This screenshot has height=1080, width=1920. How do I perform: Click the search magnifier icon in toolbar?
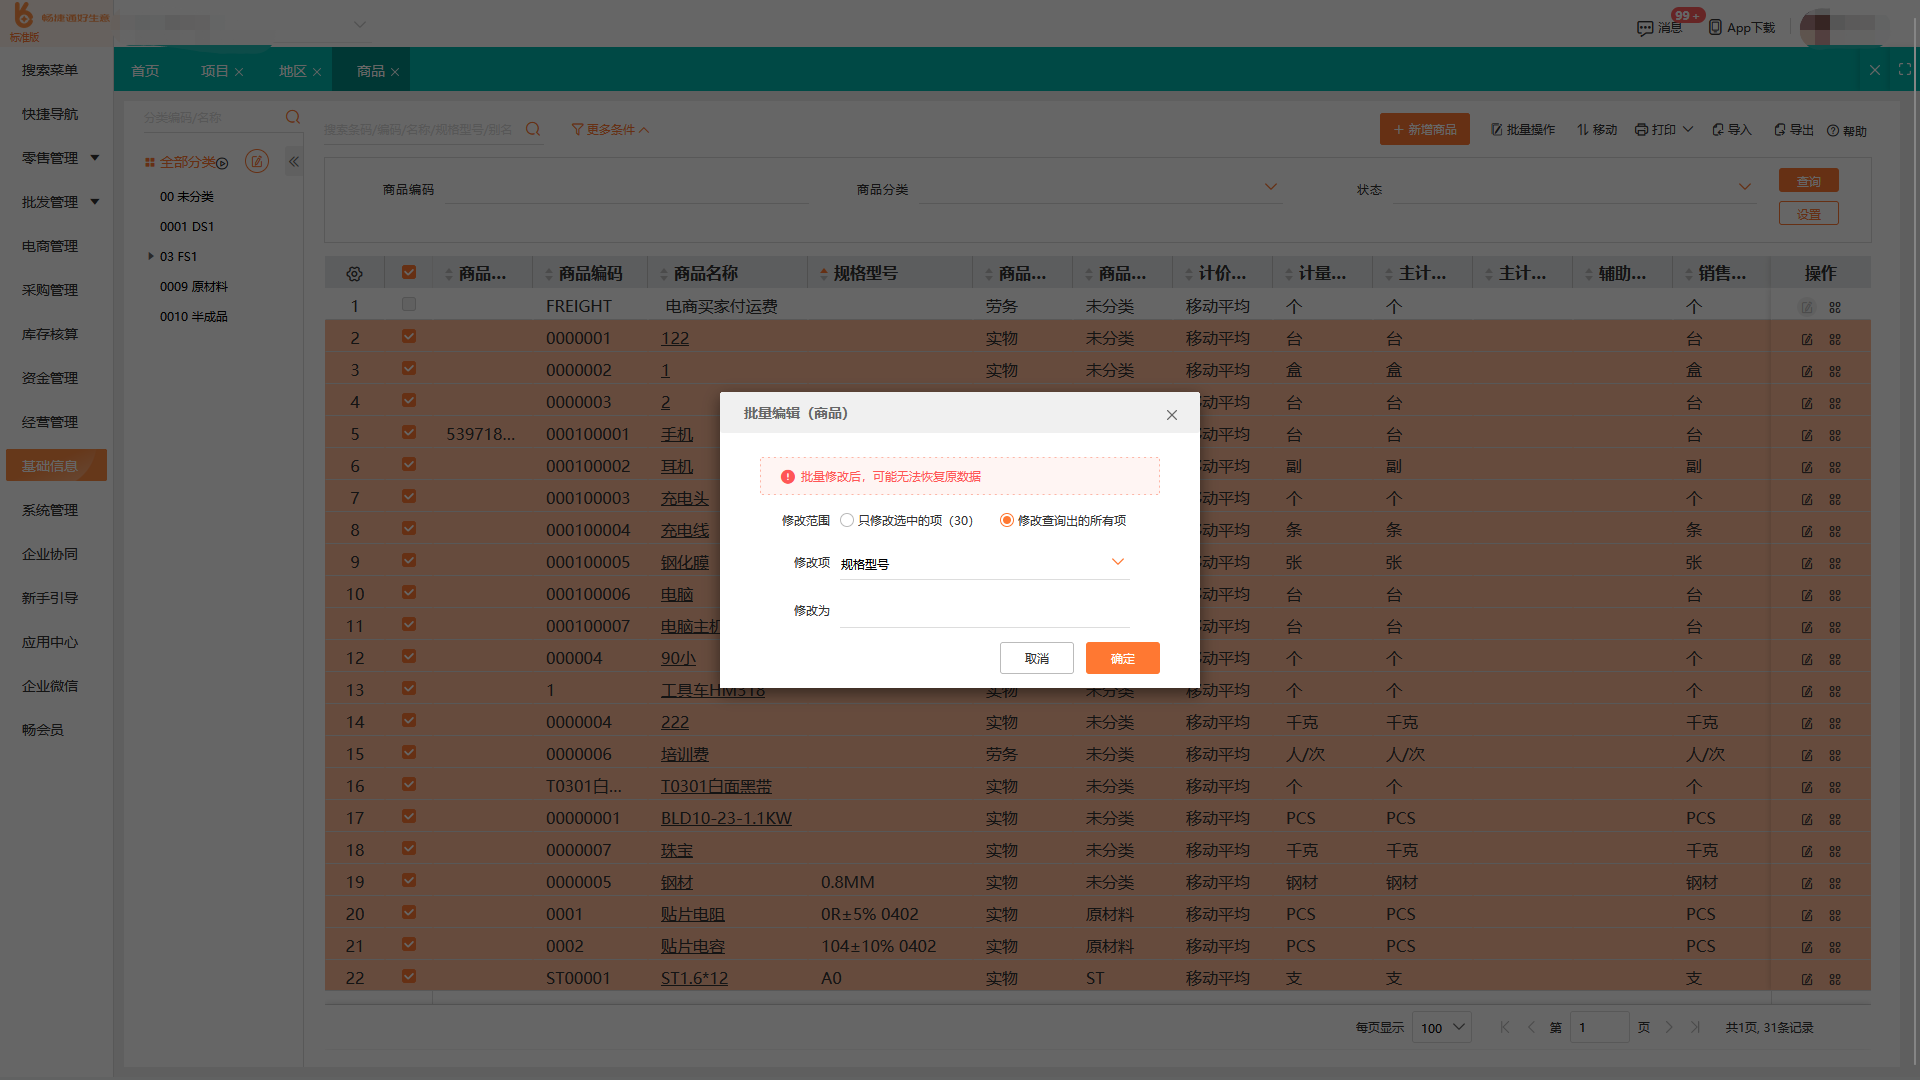pos(533,128)
